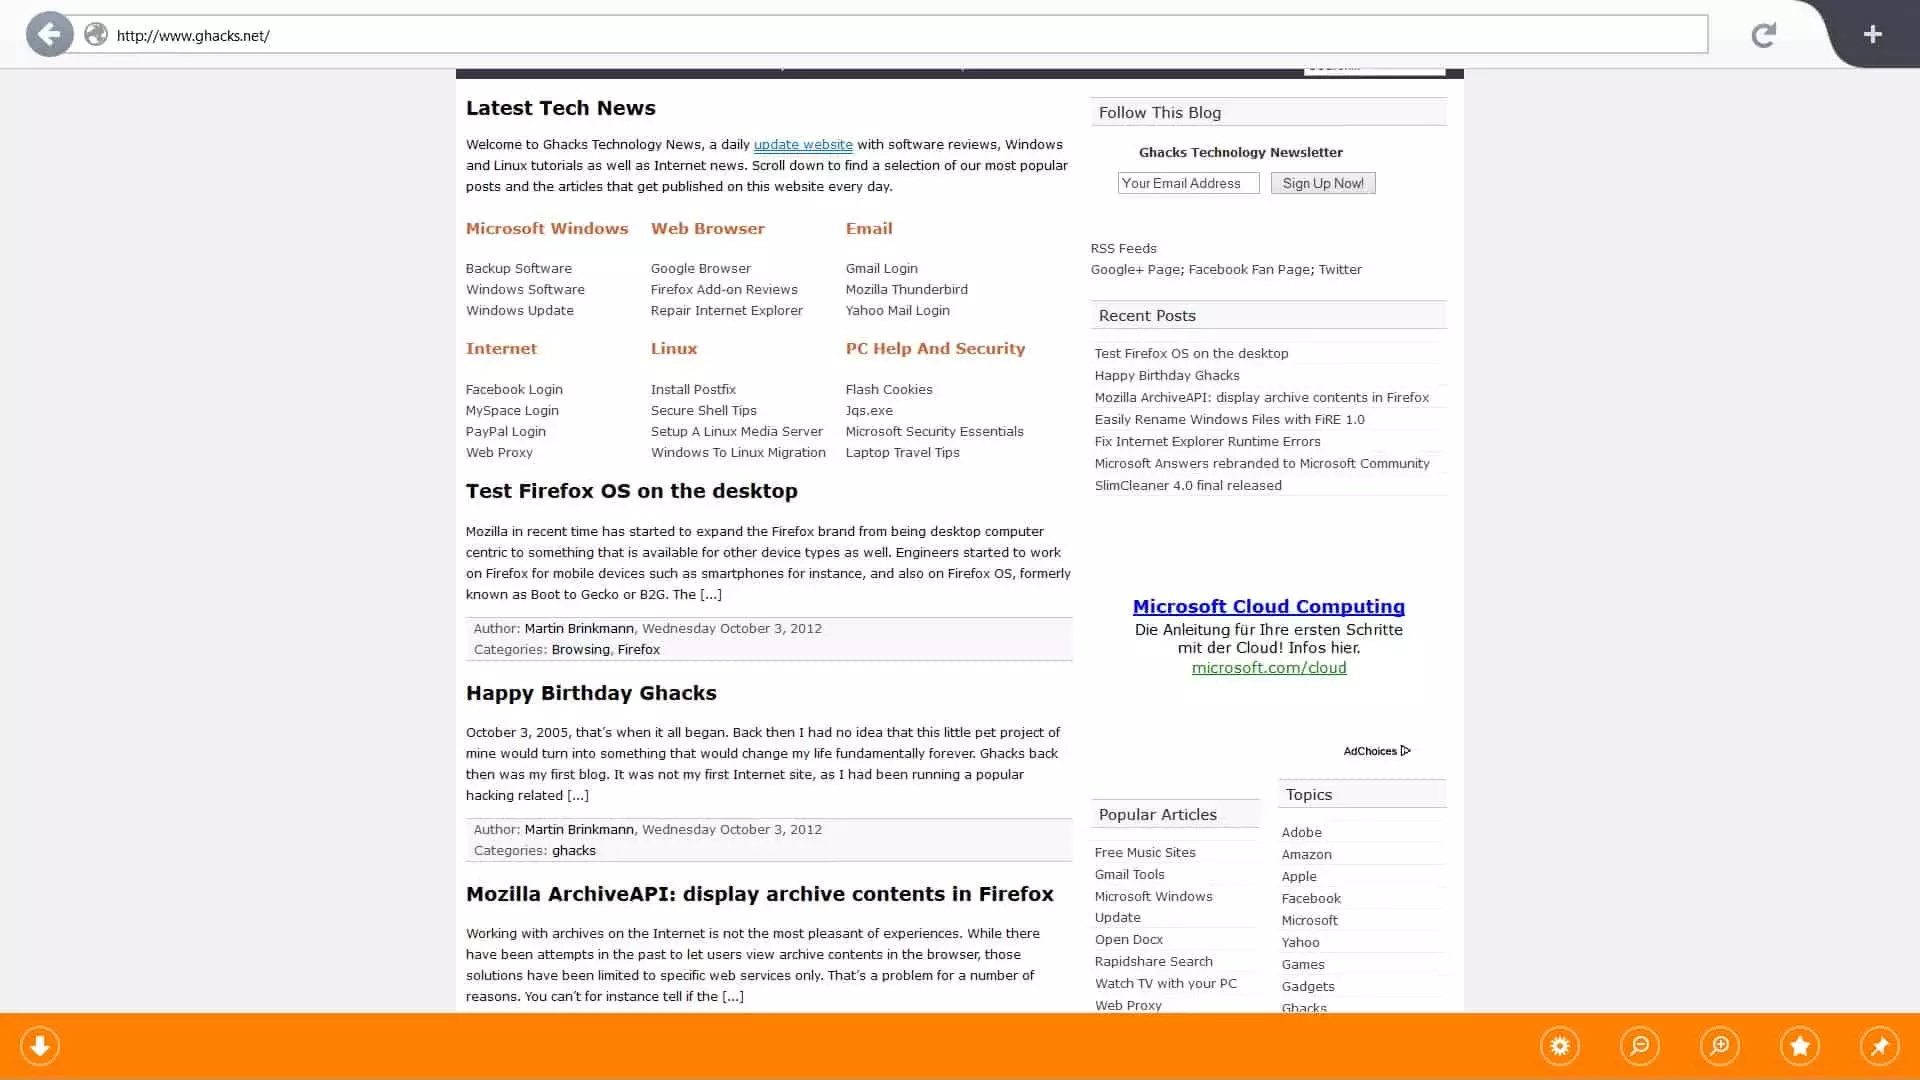Toggle the RSS Feeds subscription option

[1124, 248]
